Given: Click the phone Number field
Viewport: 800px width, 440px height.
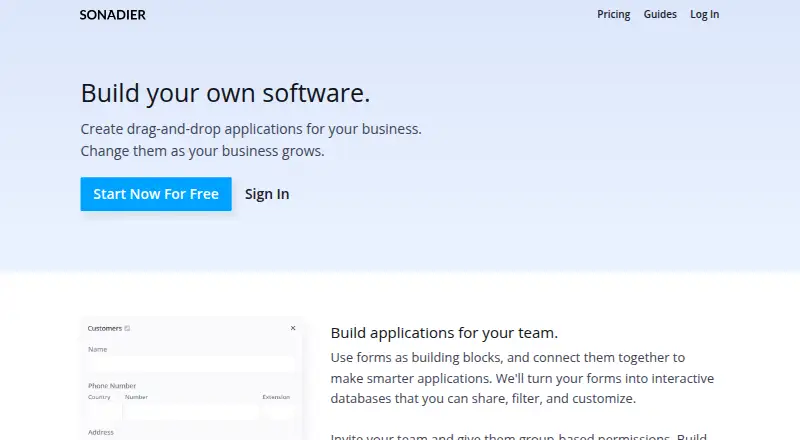Looking at the screenshot, I should [191, 411].
